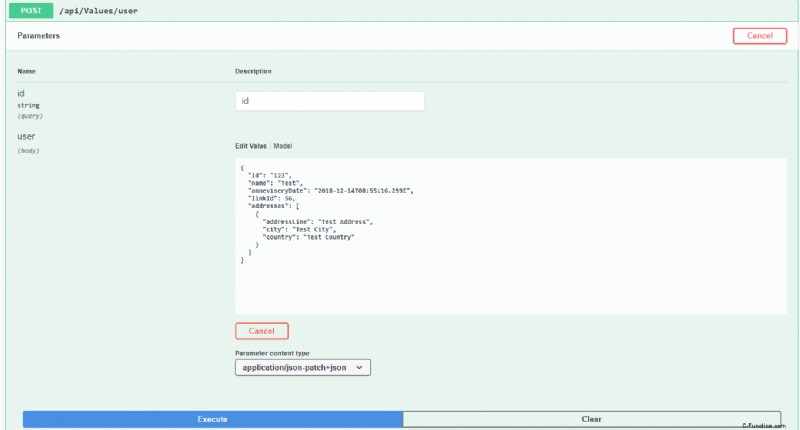Screen dimensions: 800x430
Task: Place cursor on the addressLine JSON line
Action: point(317,221)
